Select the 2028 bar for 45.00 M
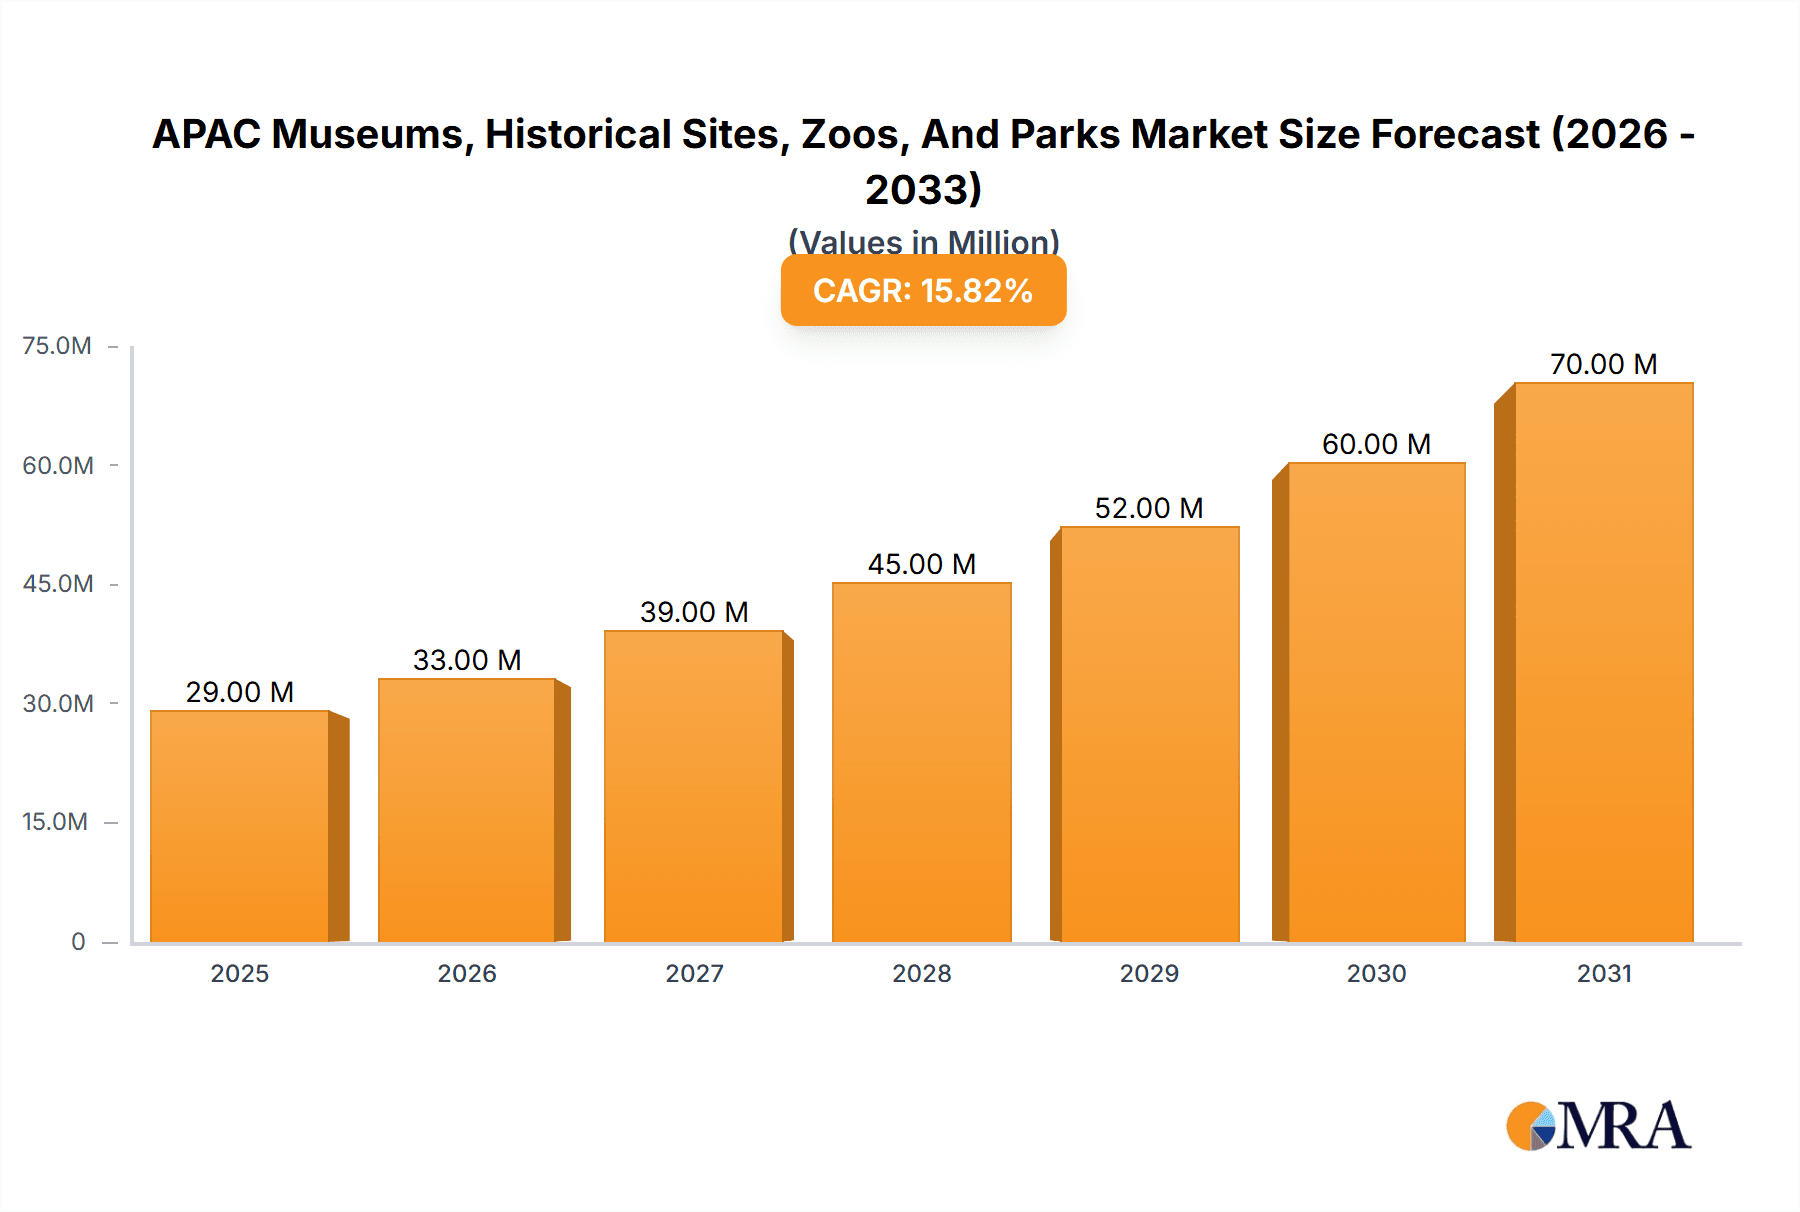The width and height of the screenshot is (1800, 1212). [x=922, y=775]
